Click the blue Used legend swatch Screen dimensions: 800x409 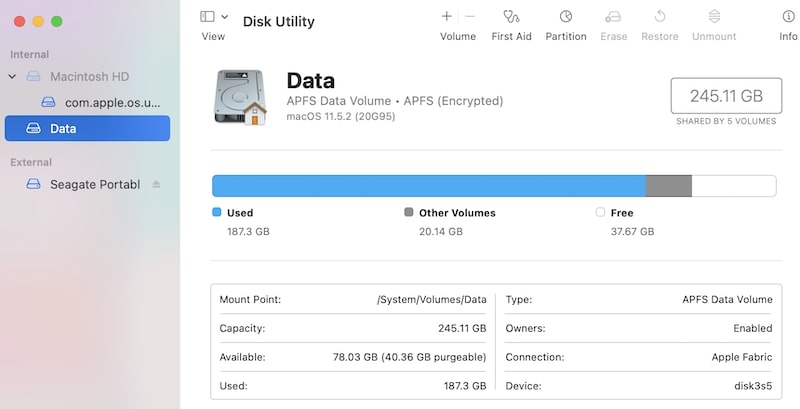tap(217, 212)
